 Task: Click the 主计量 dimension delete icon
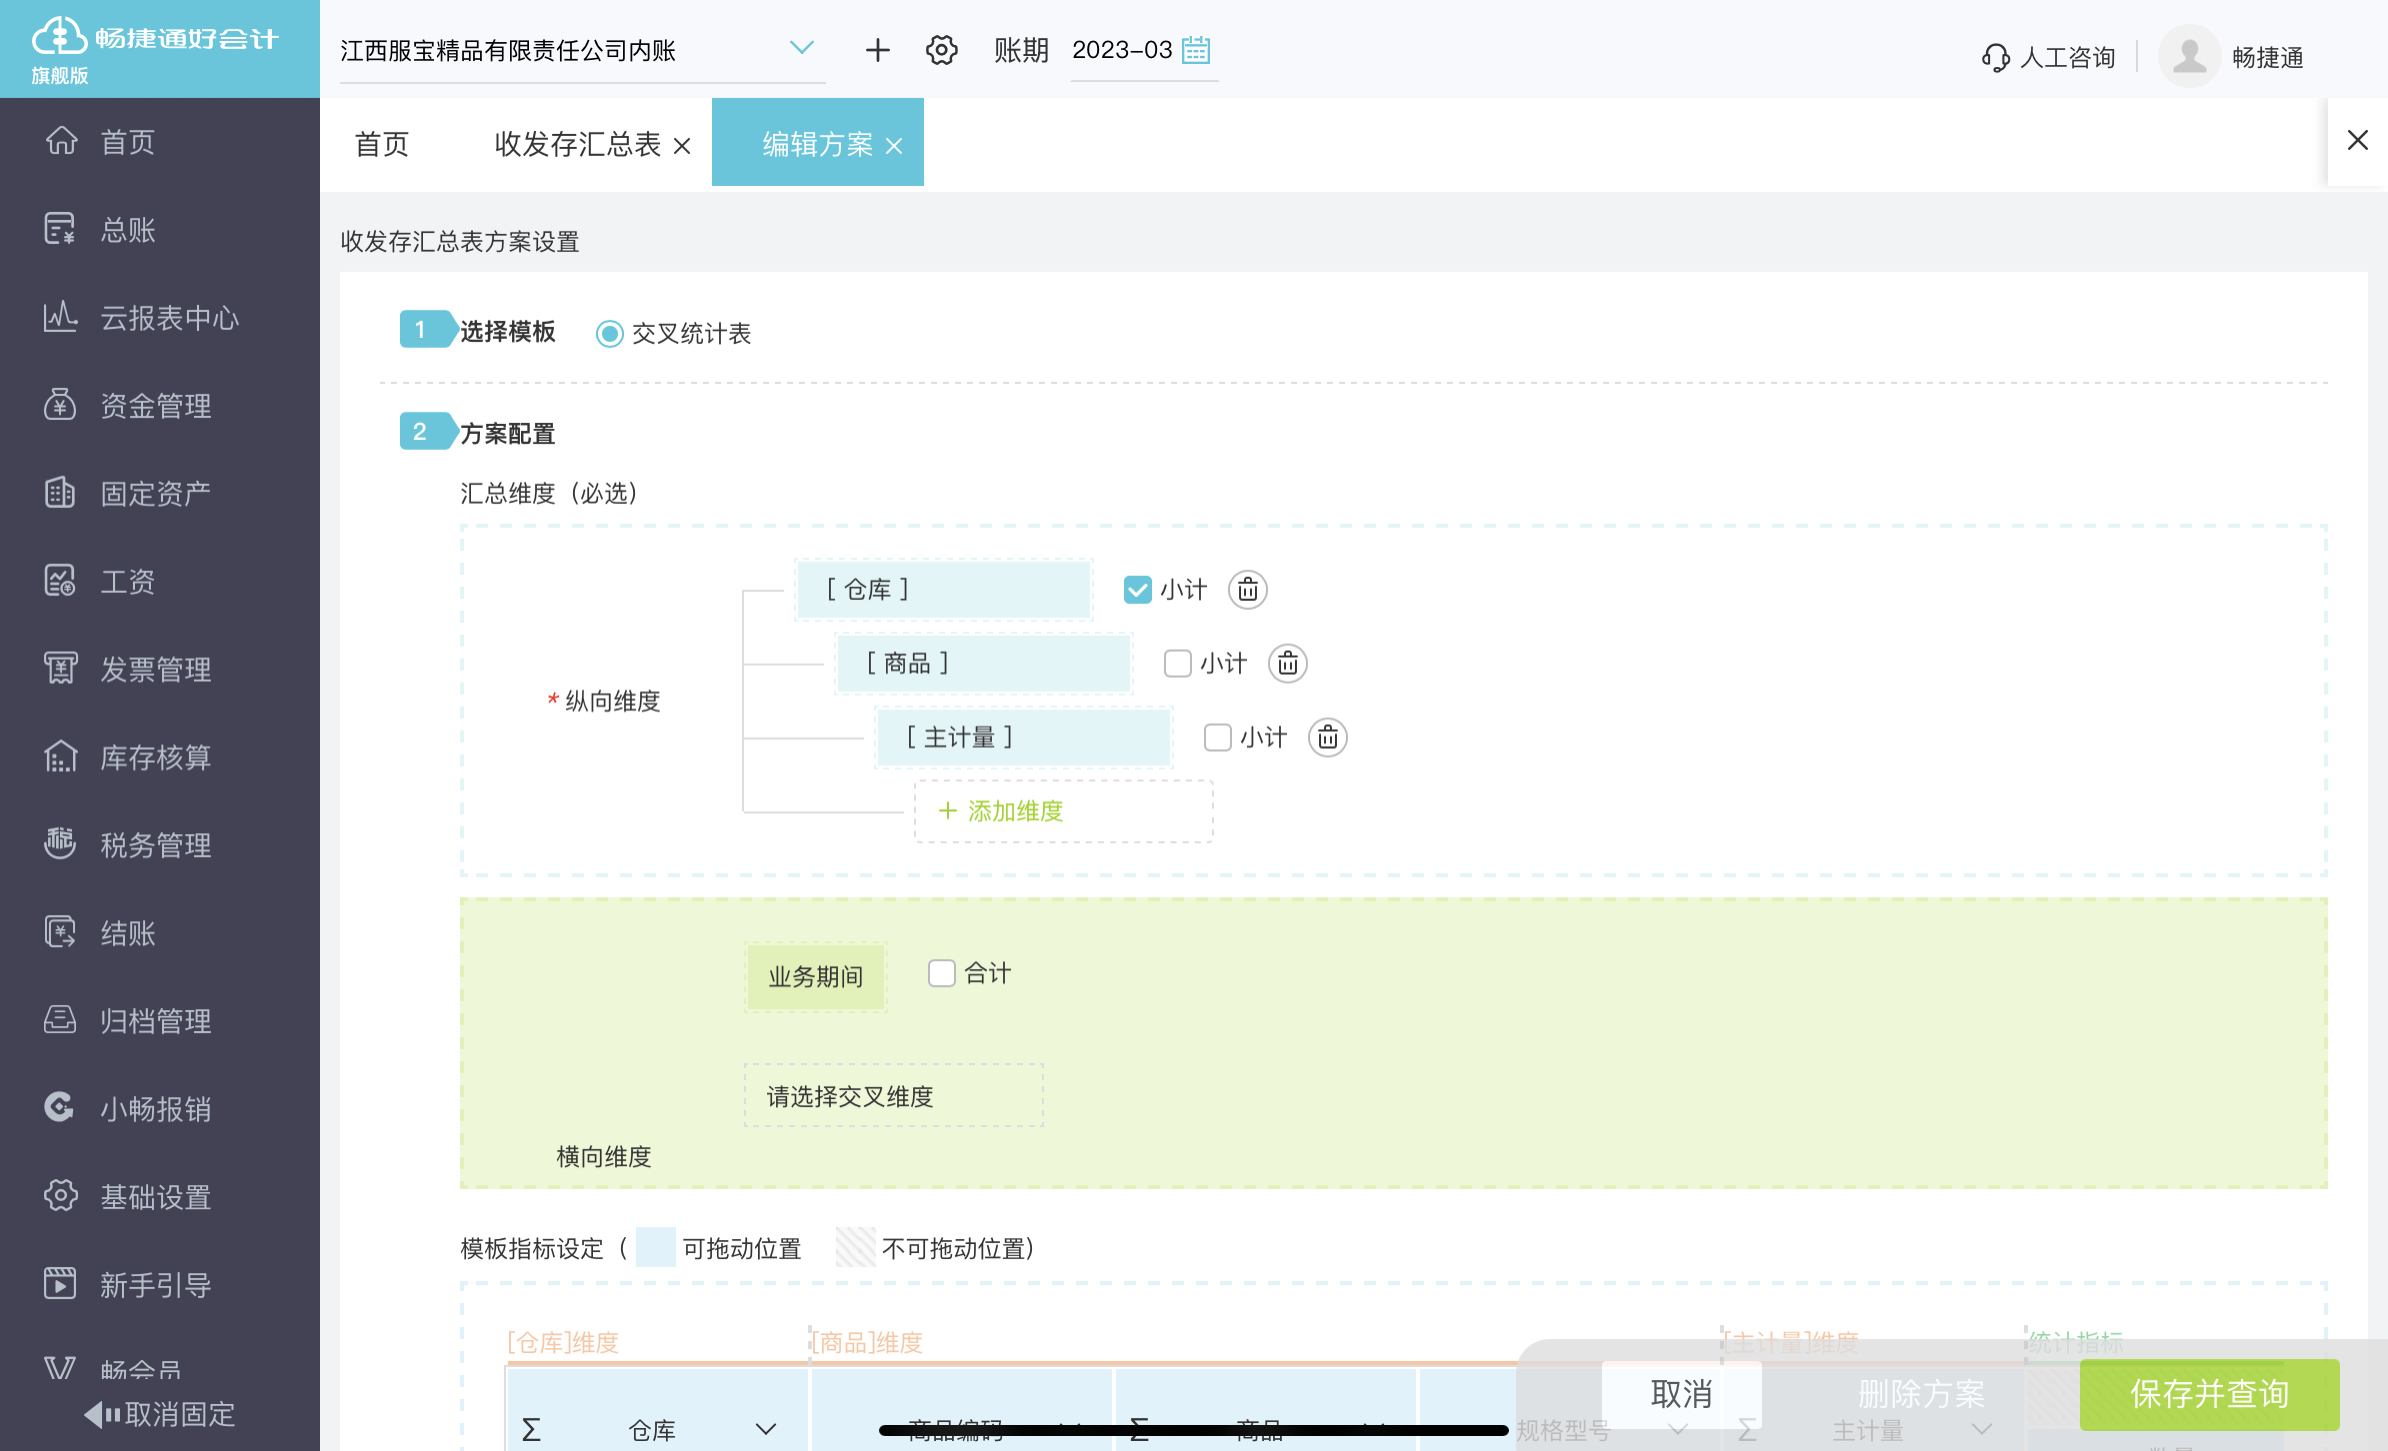coord(1327,737)
